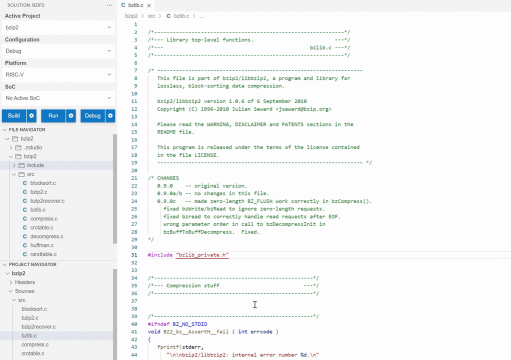Click the Project Navigator vertical scrollbar

[115, 314]
